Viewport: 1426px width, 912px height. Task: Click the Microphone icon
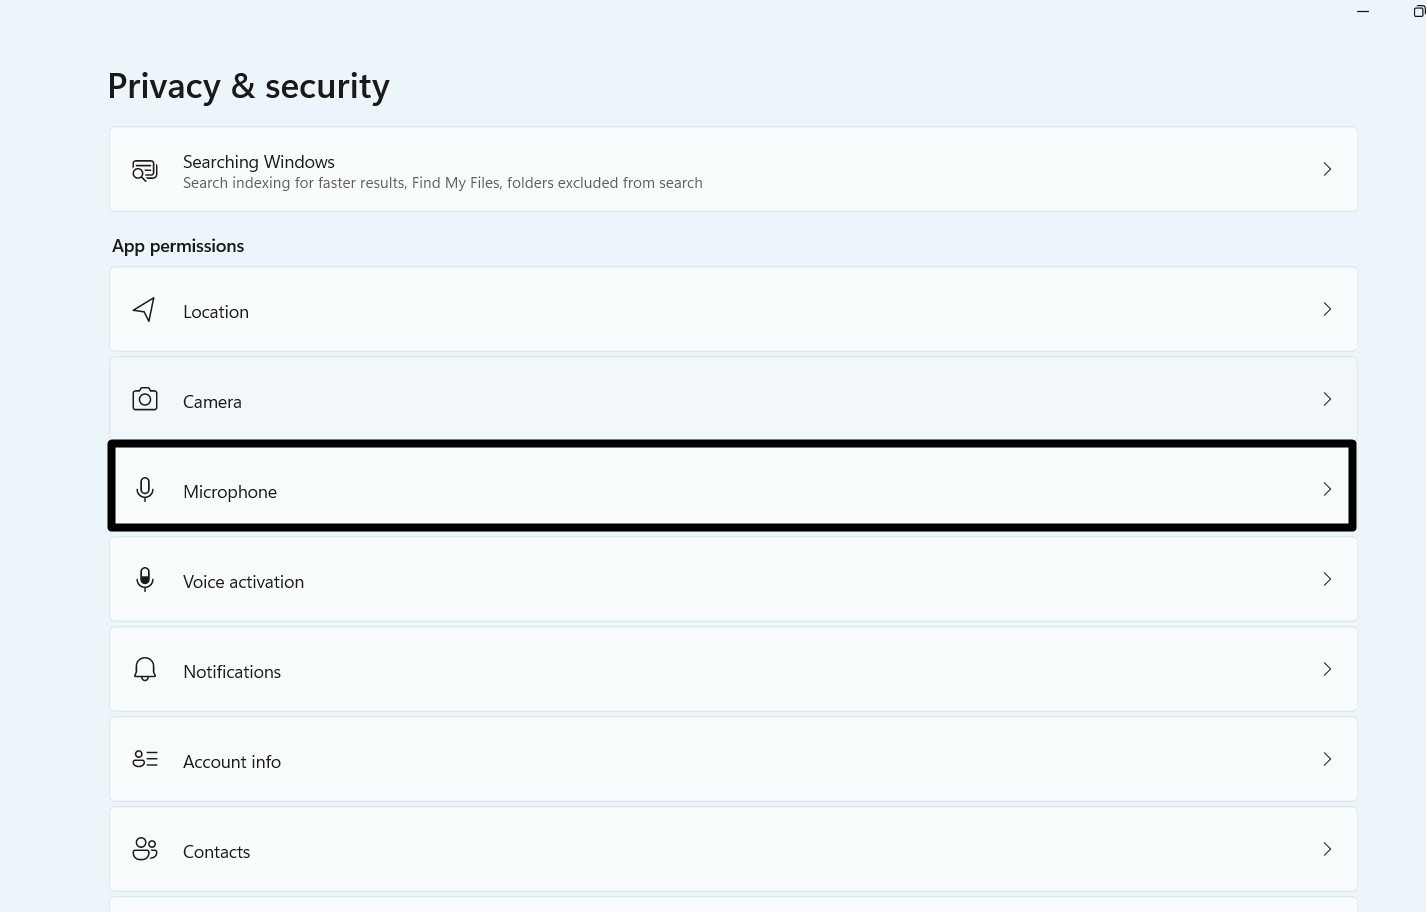[145, 489]
